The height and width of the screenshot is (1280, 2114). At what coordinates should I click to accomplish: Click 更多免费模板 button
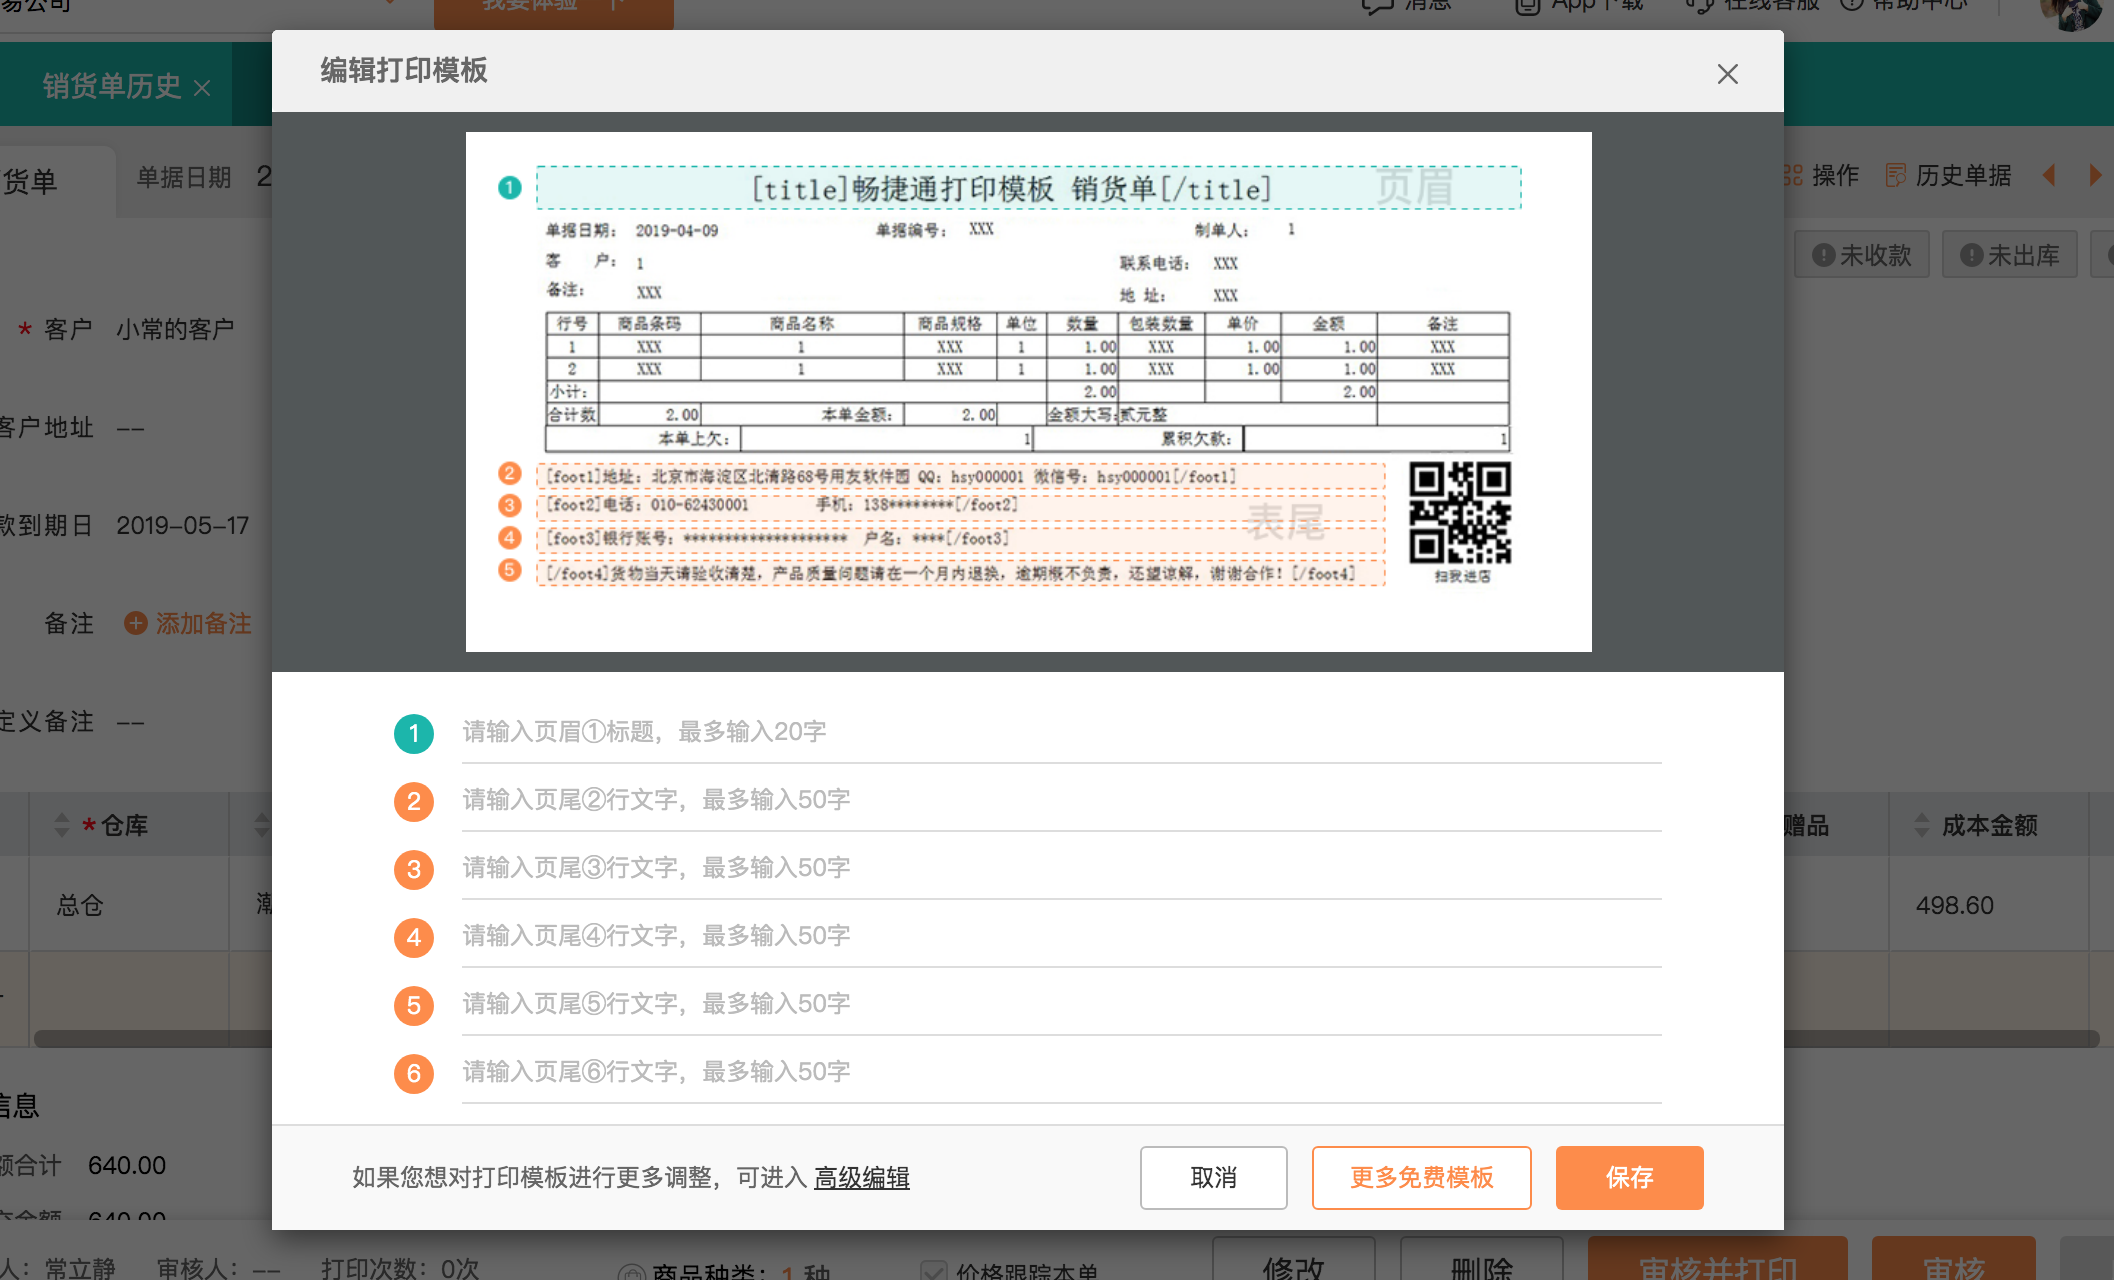click(x=1421, y=1176)
